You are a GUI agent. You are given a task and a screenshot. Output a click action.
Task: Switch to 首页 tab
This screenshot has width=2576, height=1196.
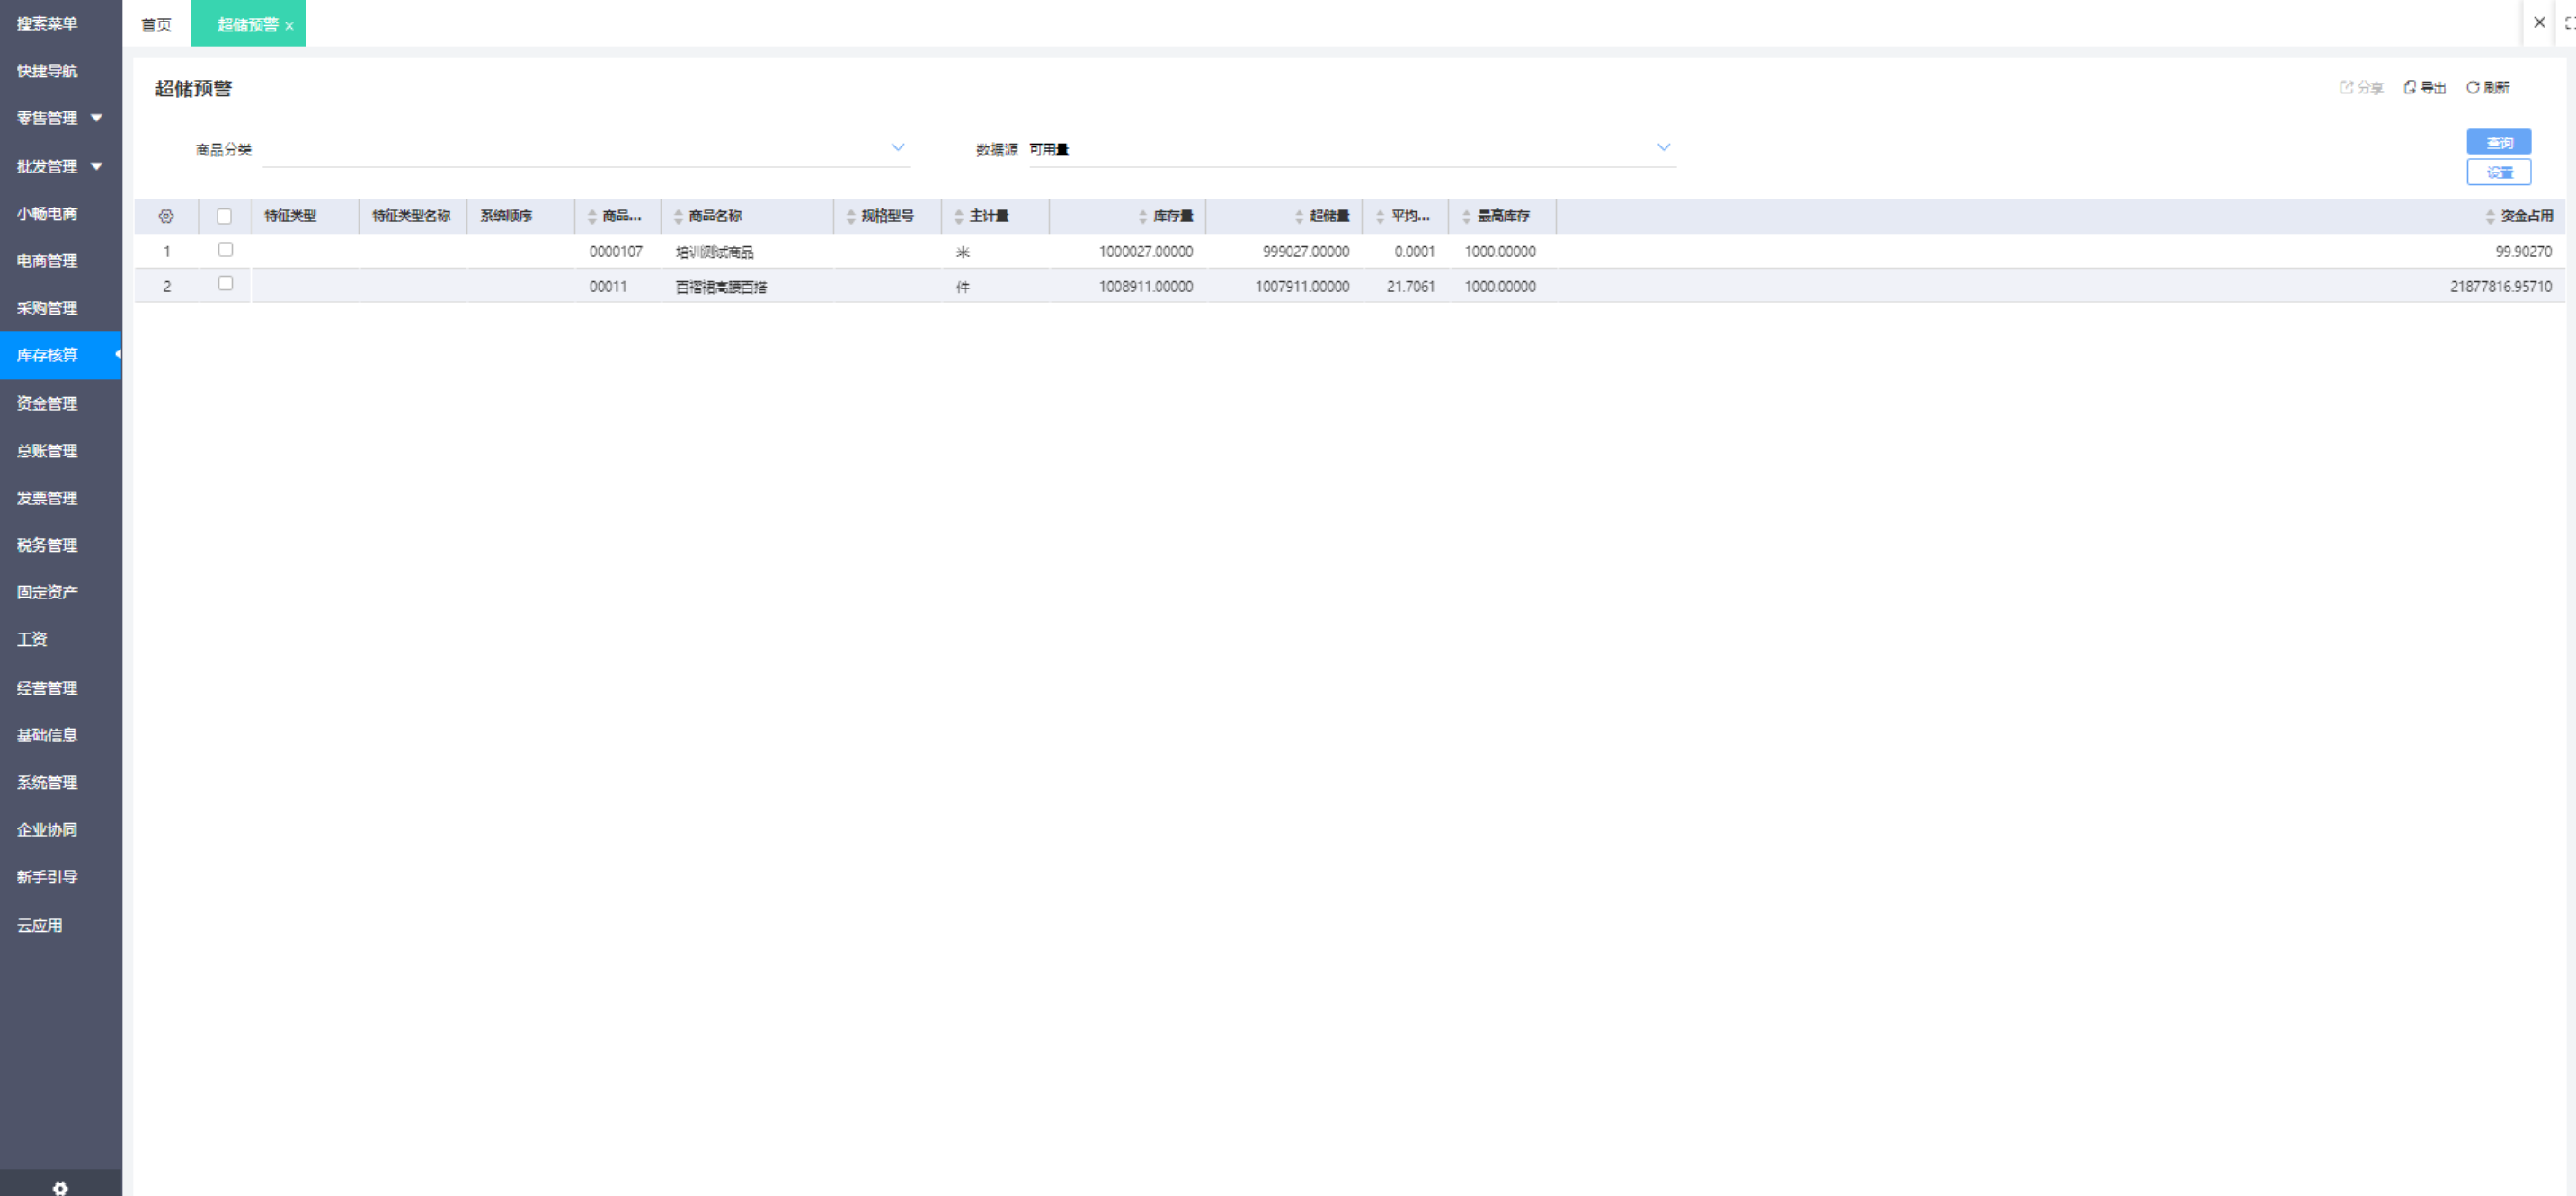[157, 23]
